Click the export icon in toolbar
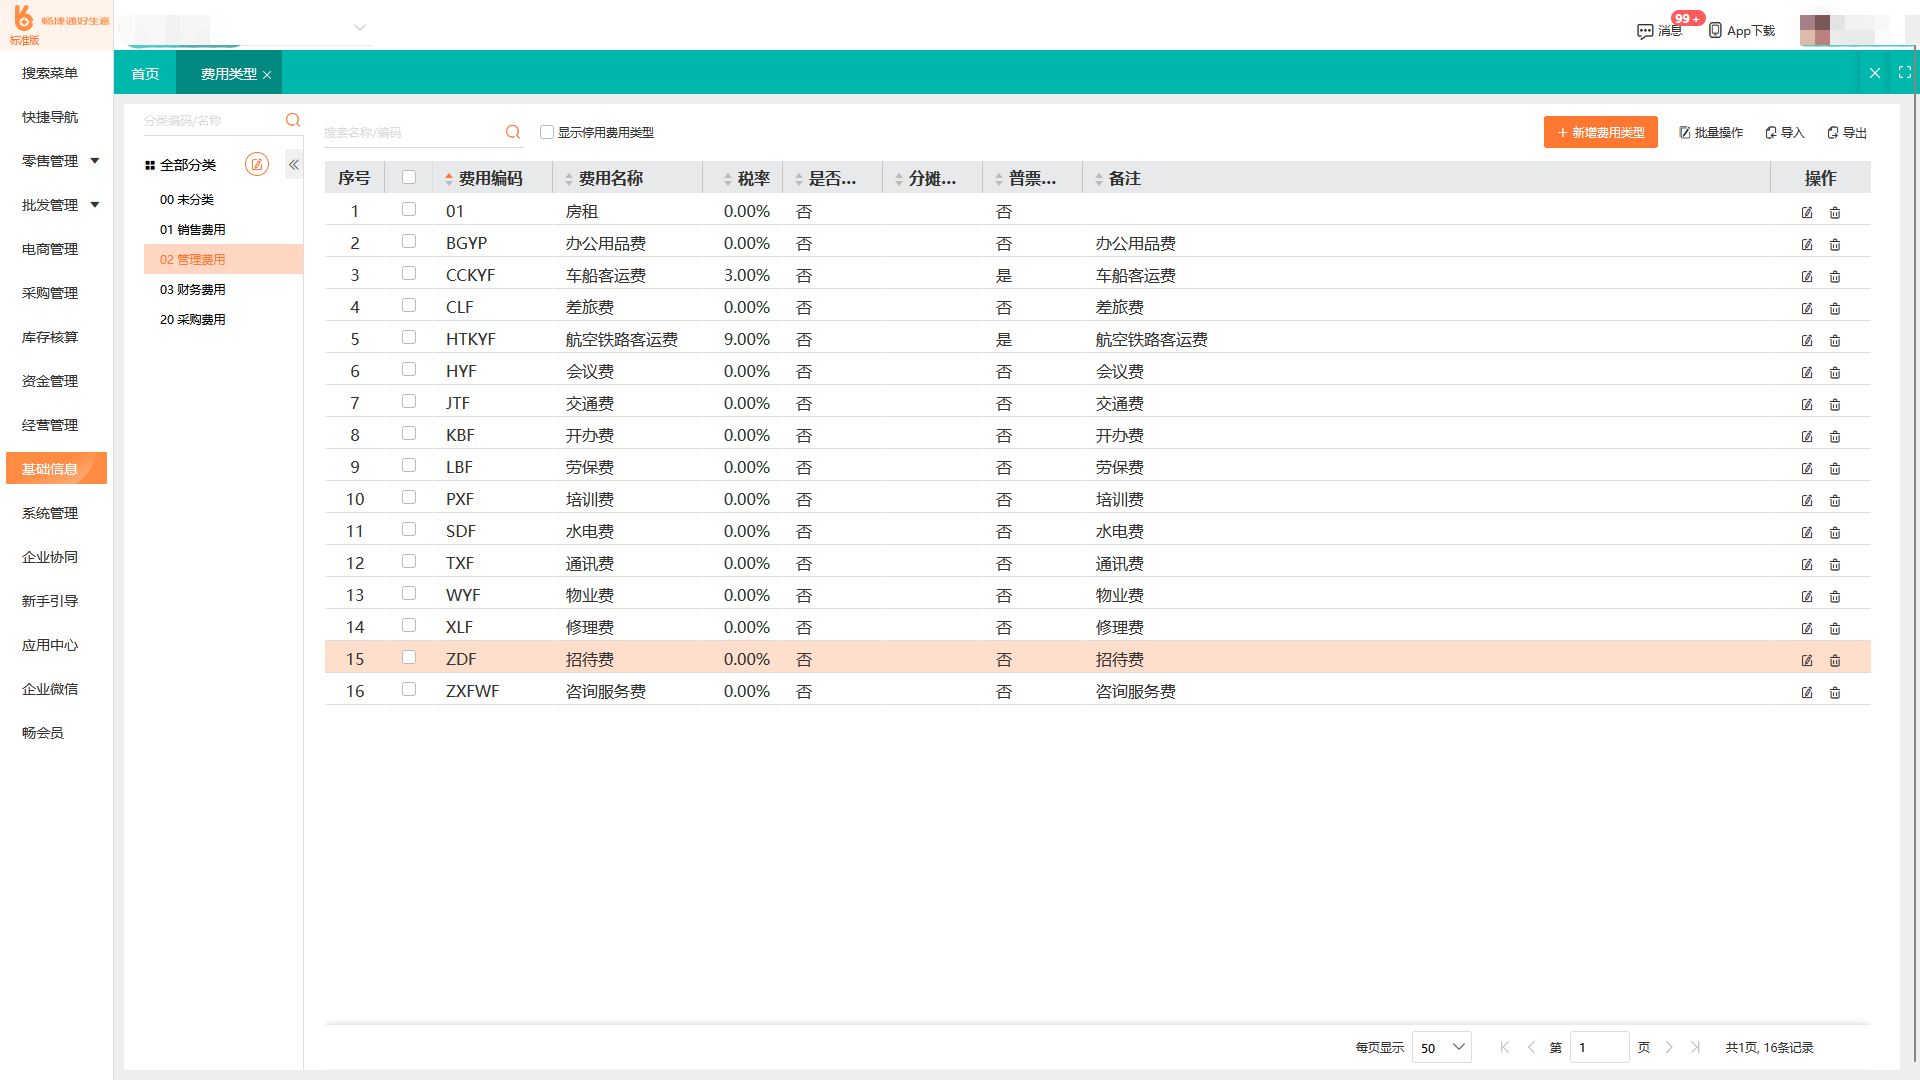 (x=1846, y=131)
